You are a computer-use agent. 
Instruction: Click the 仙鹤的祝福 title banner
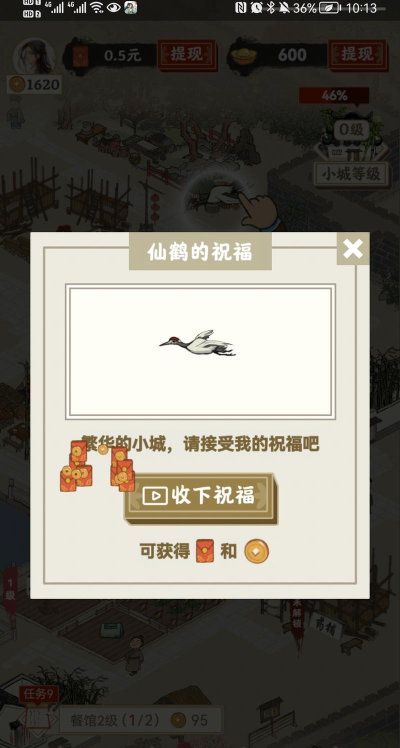[x=200, y=251]
